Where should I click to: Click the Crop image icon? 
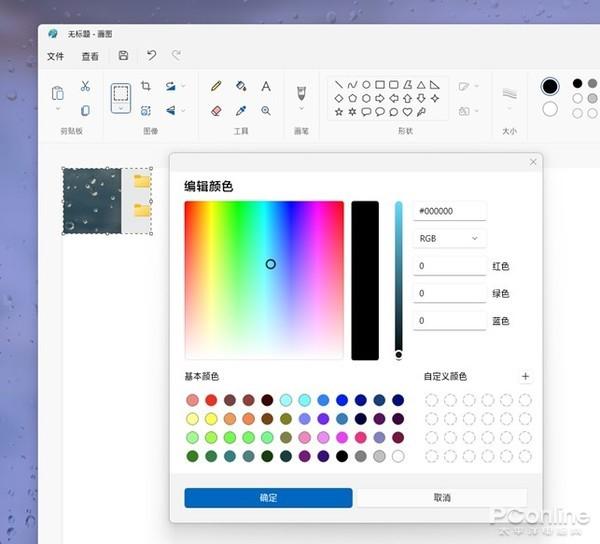[146, 86]
